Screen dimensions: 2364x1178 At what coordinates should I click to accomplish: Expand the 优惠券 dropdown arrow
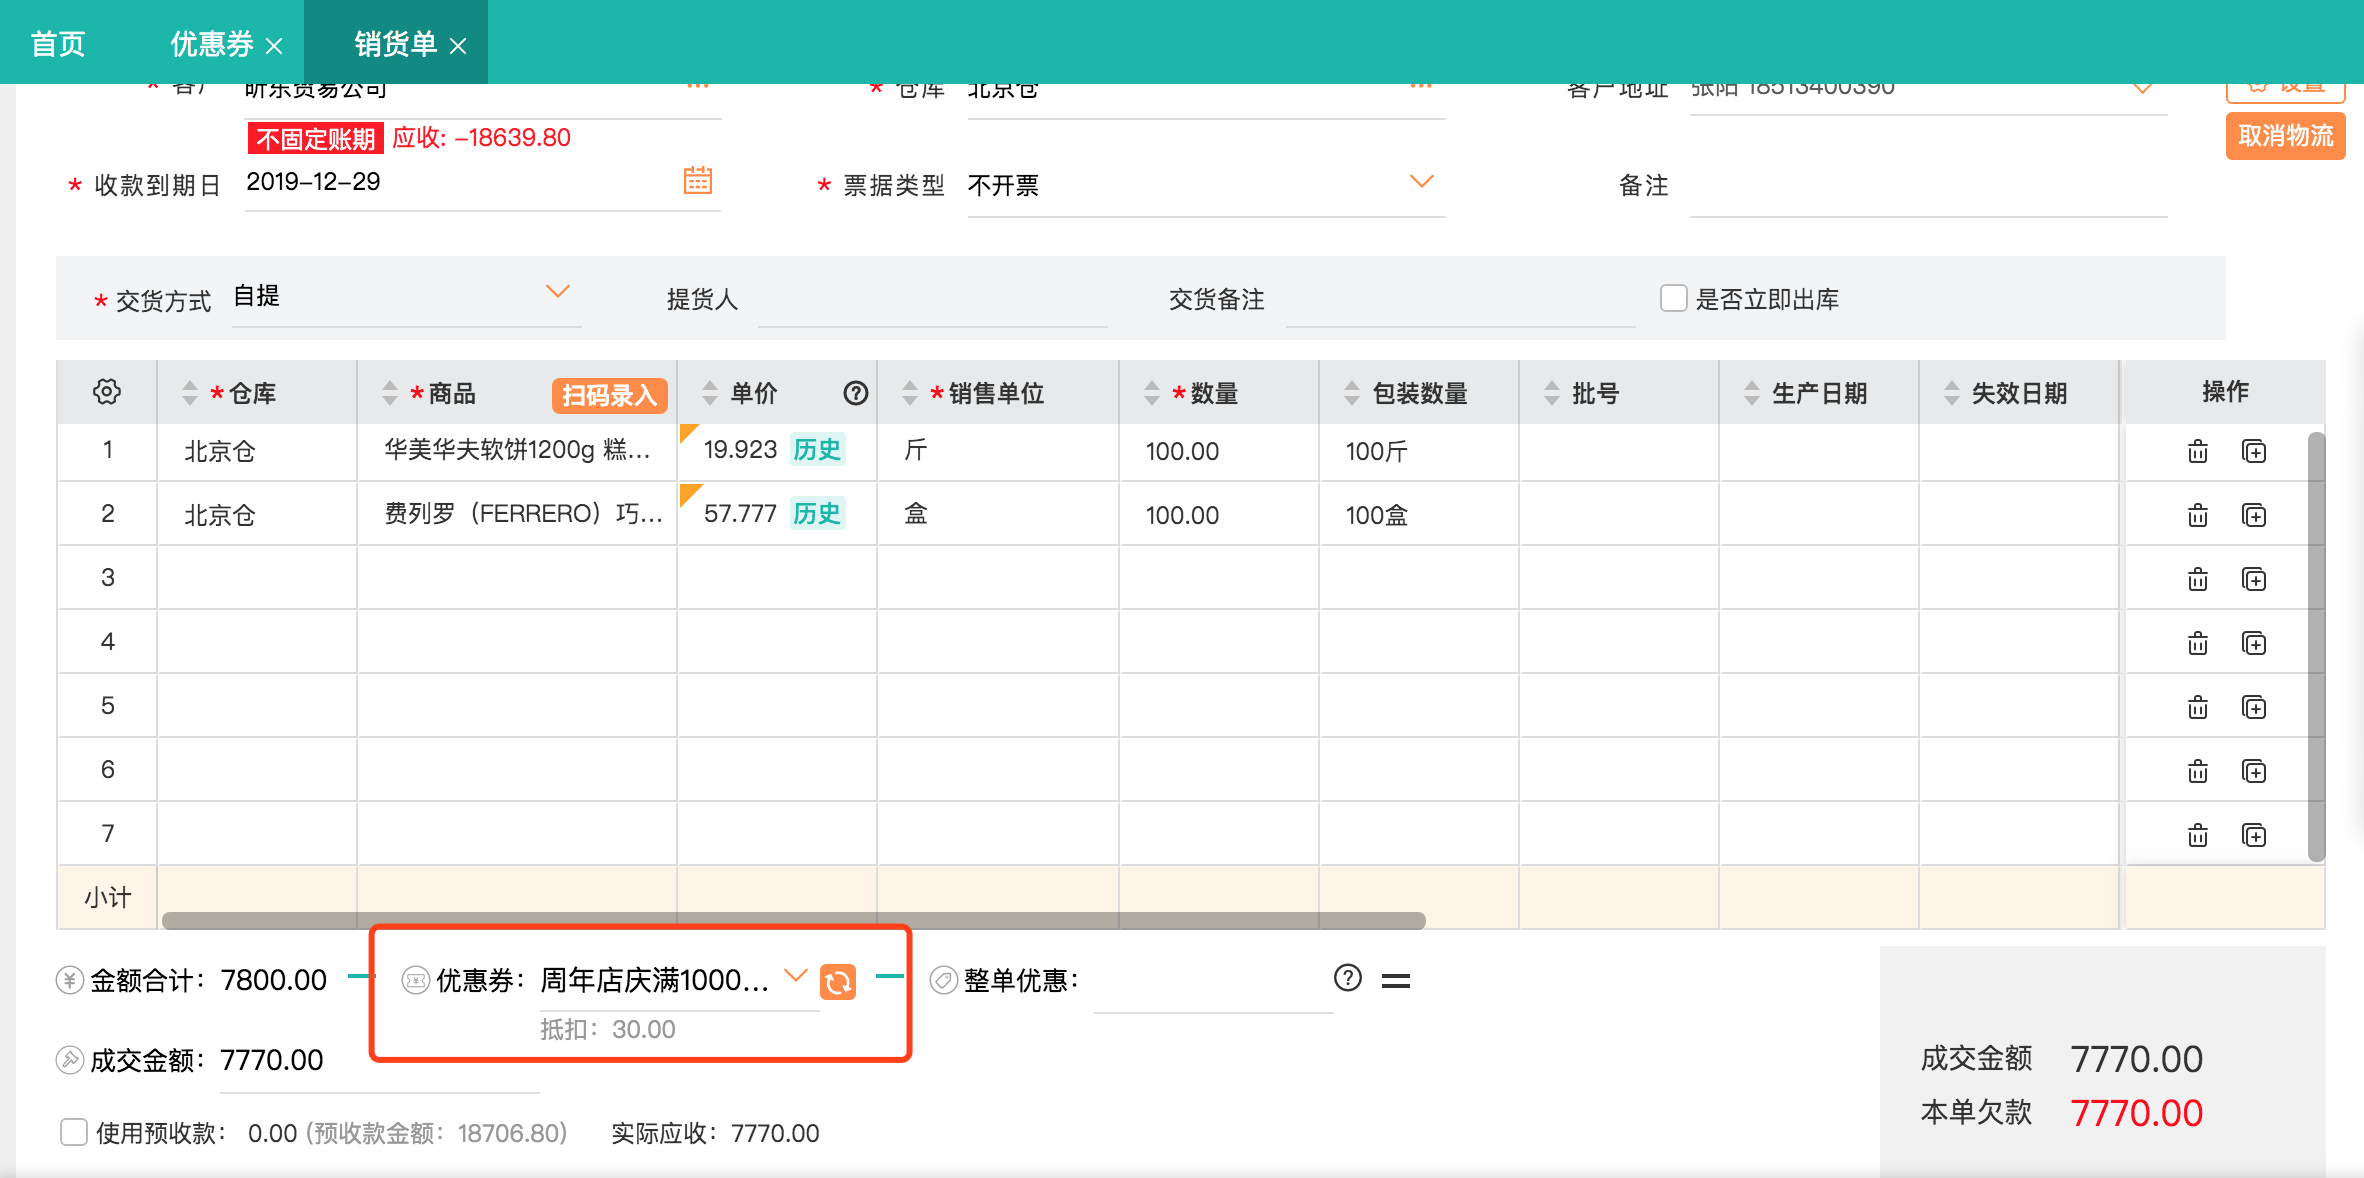pyautogui.click(x=801, y=977)
